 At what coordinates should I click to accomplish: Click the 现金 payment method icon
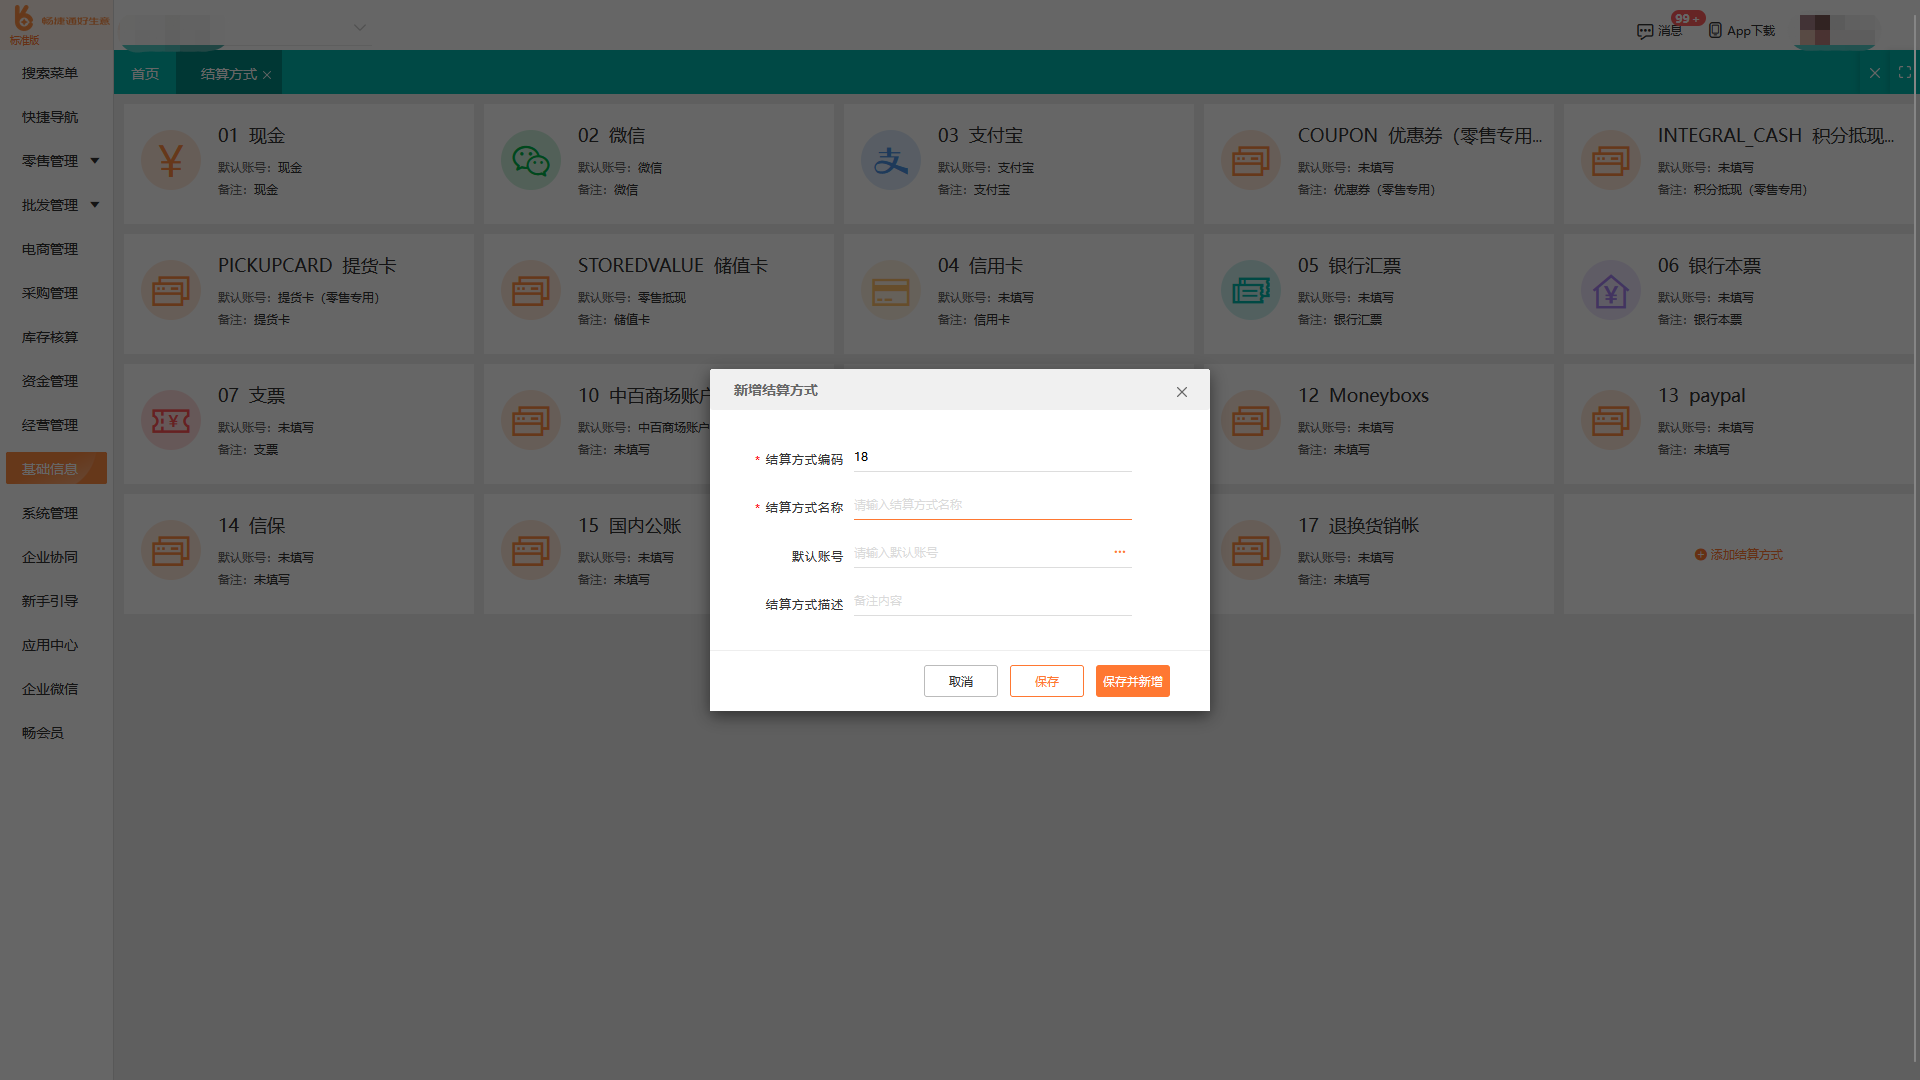[x=171, y=160]
